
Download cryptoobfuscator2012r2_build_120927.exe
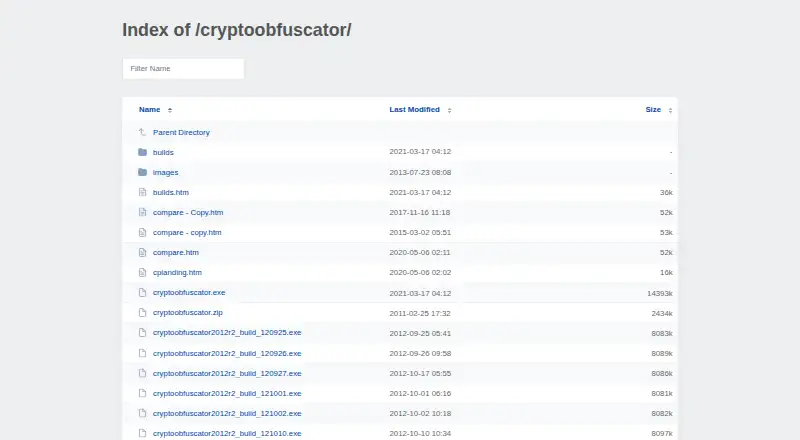(227, 373)
